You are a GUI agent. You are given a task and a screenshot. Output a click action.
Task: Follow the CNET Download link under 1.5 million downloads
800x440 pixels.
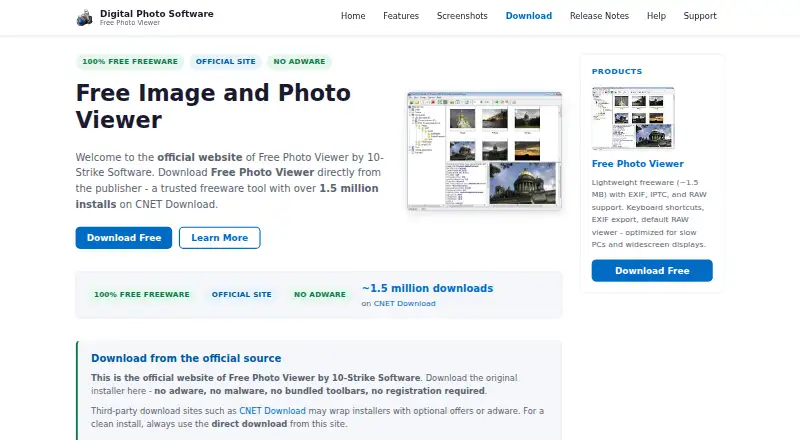pos(405,303)
